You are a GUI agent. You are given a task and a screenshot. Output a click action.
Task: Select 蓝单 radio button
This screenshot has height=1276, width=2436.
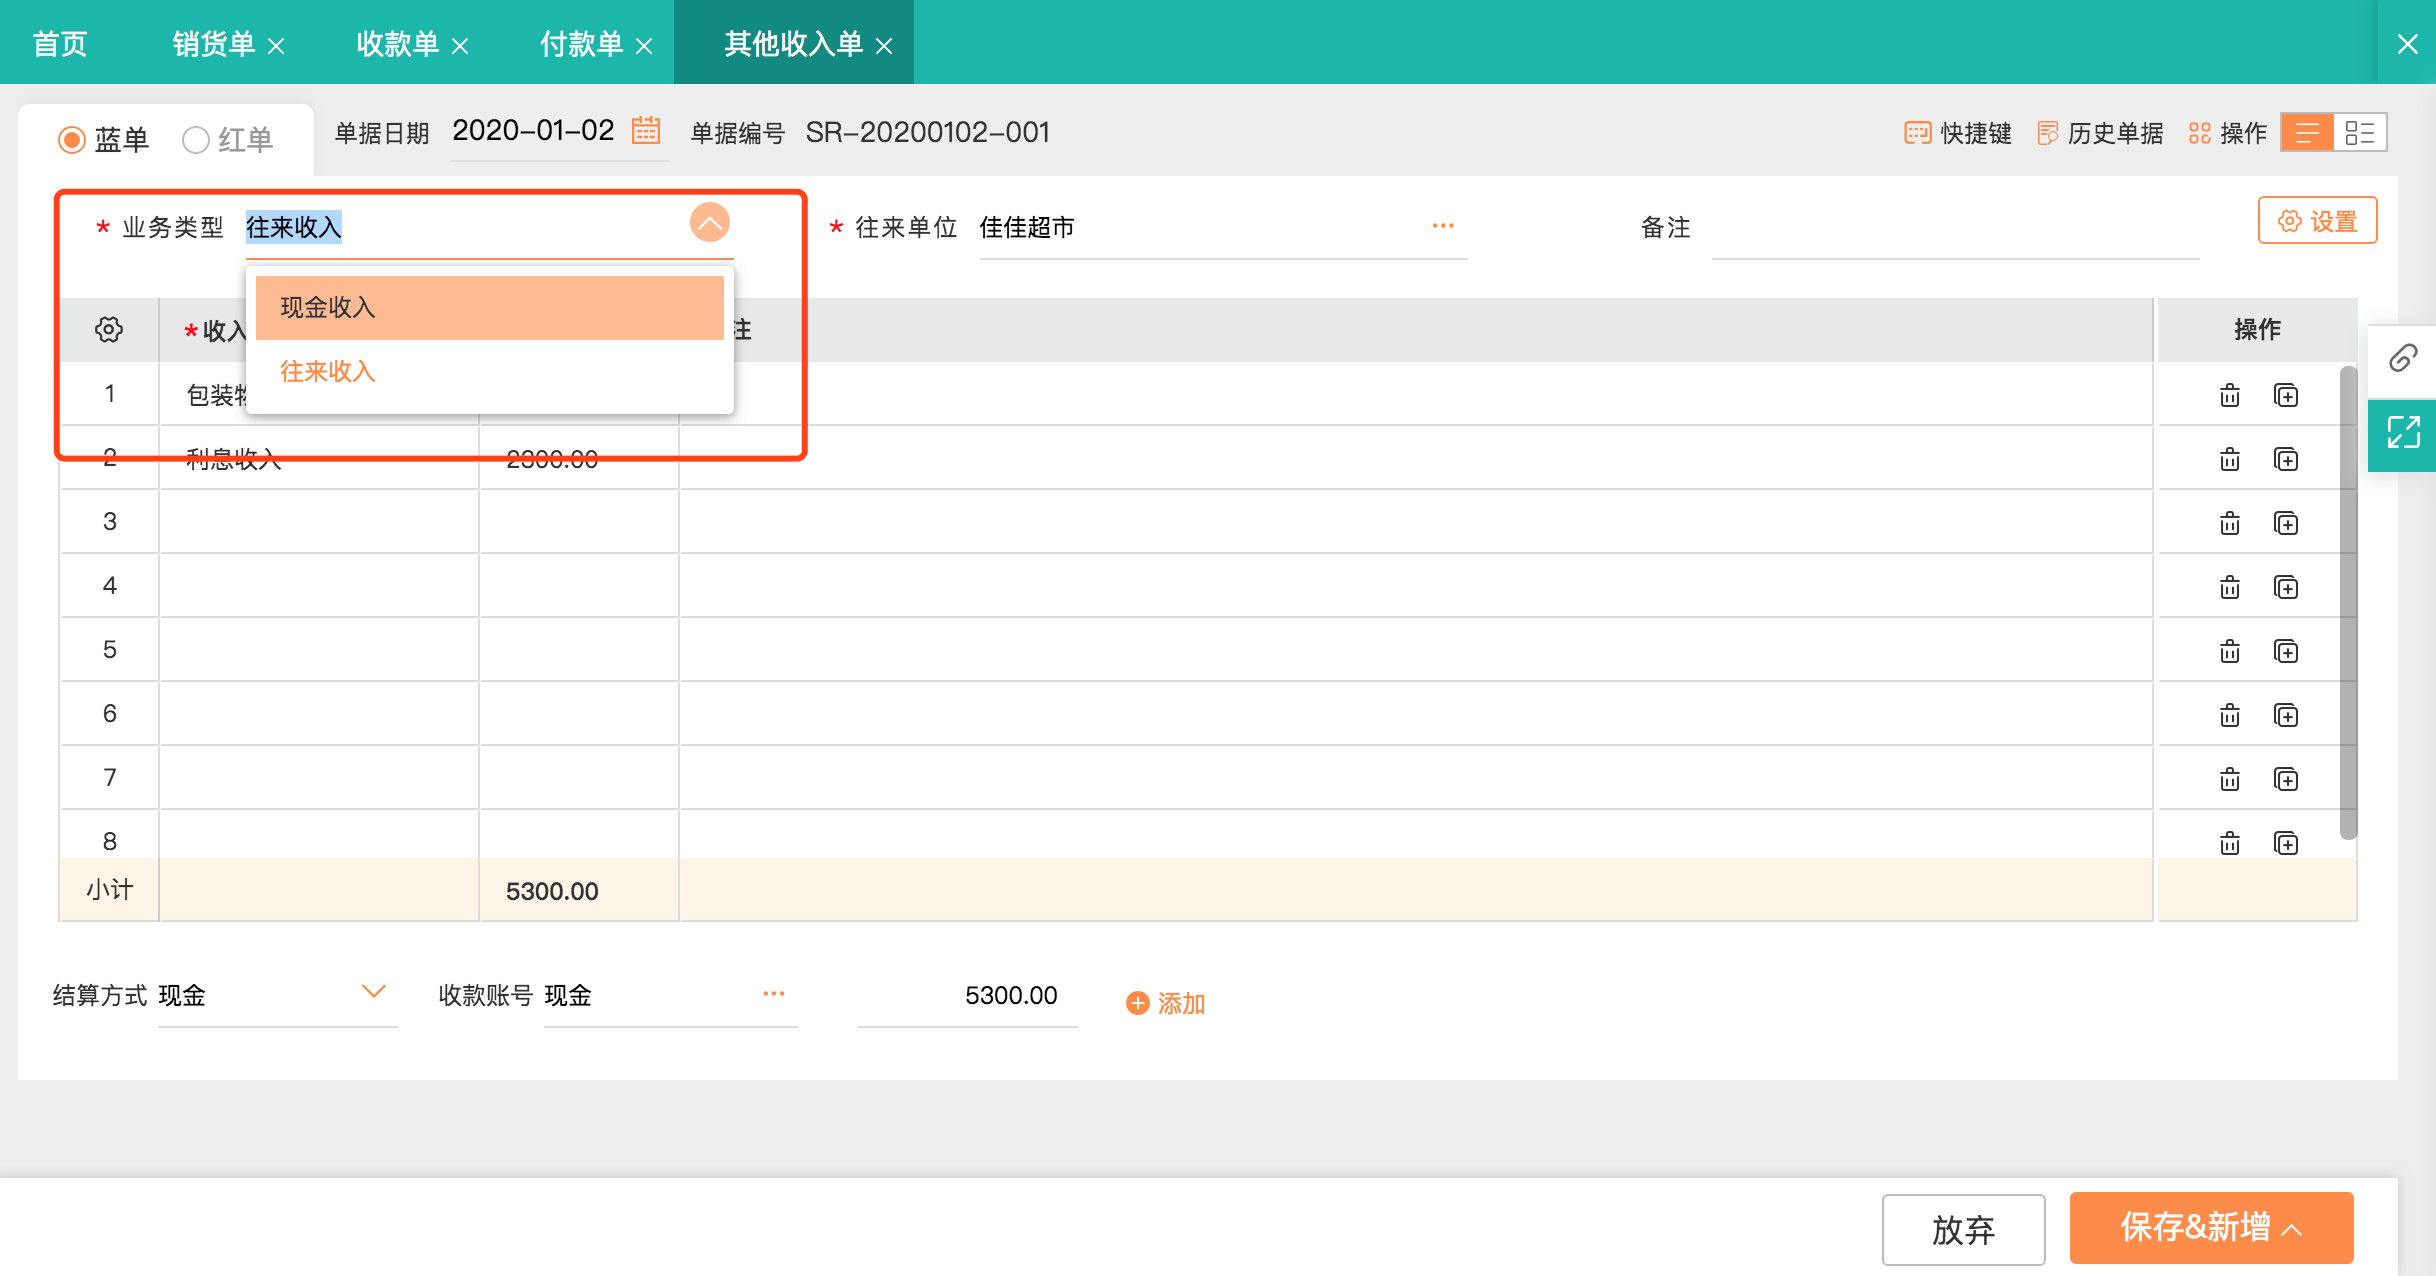[x=69, y=137]
